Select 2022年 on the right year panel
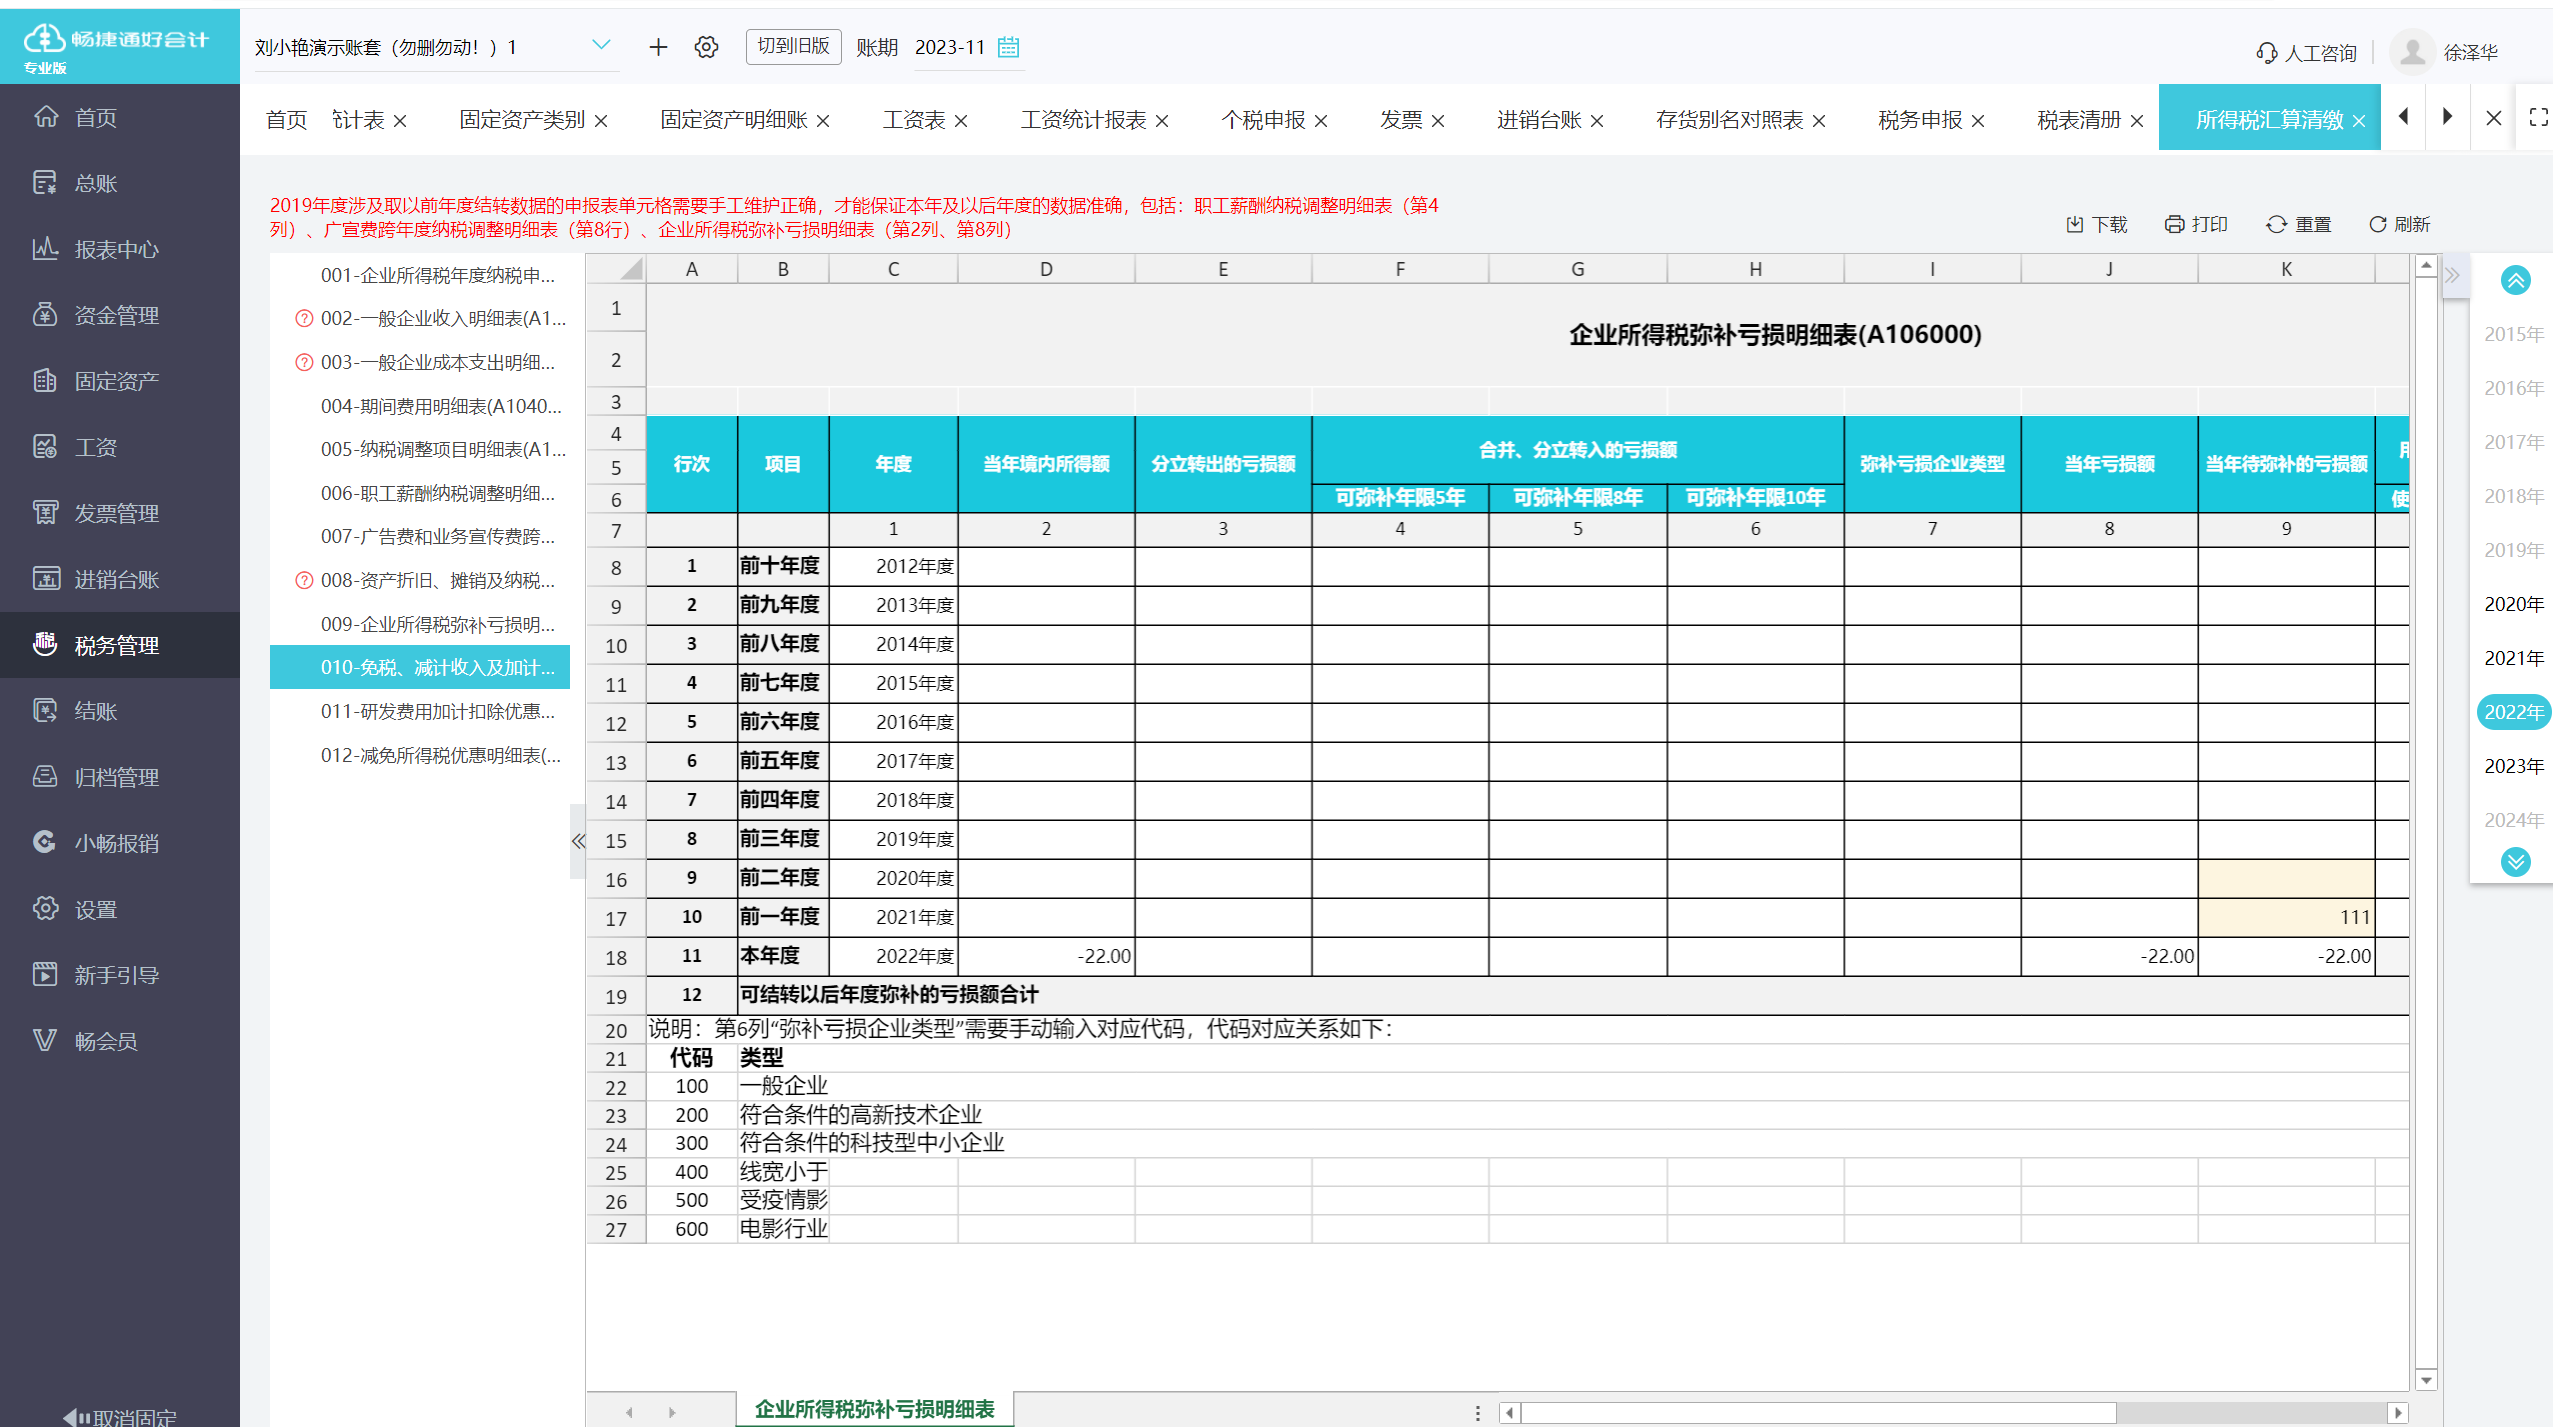This screenshot has height=1427, width=2553. coord(2513,710)
